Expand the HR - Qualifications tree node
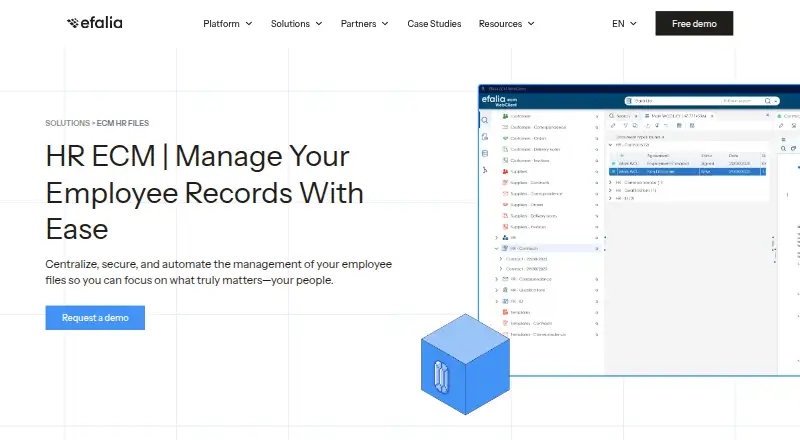The width and height of the screenshot is (800, 440). (x=496, y=290)
